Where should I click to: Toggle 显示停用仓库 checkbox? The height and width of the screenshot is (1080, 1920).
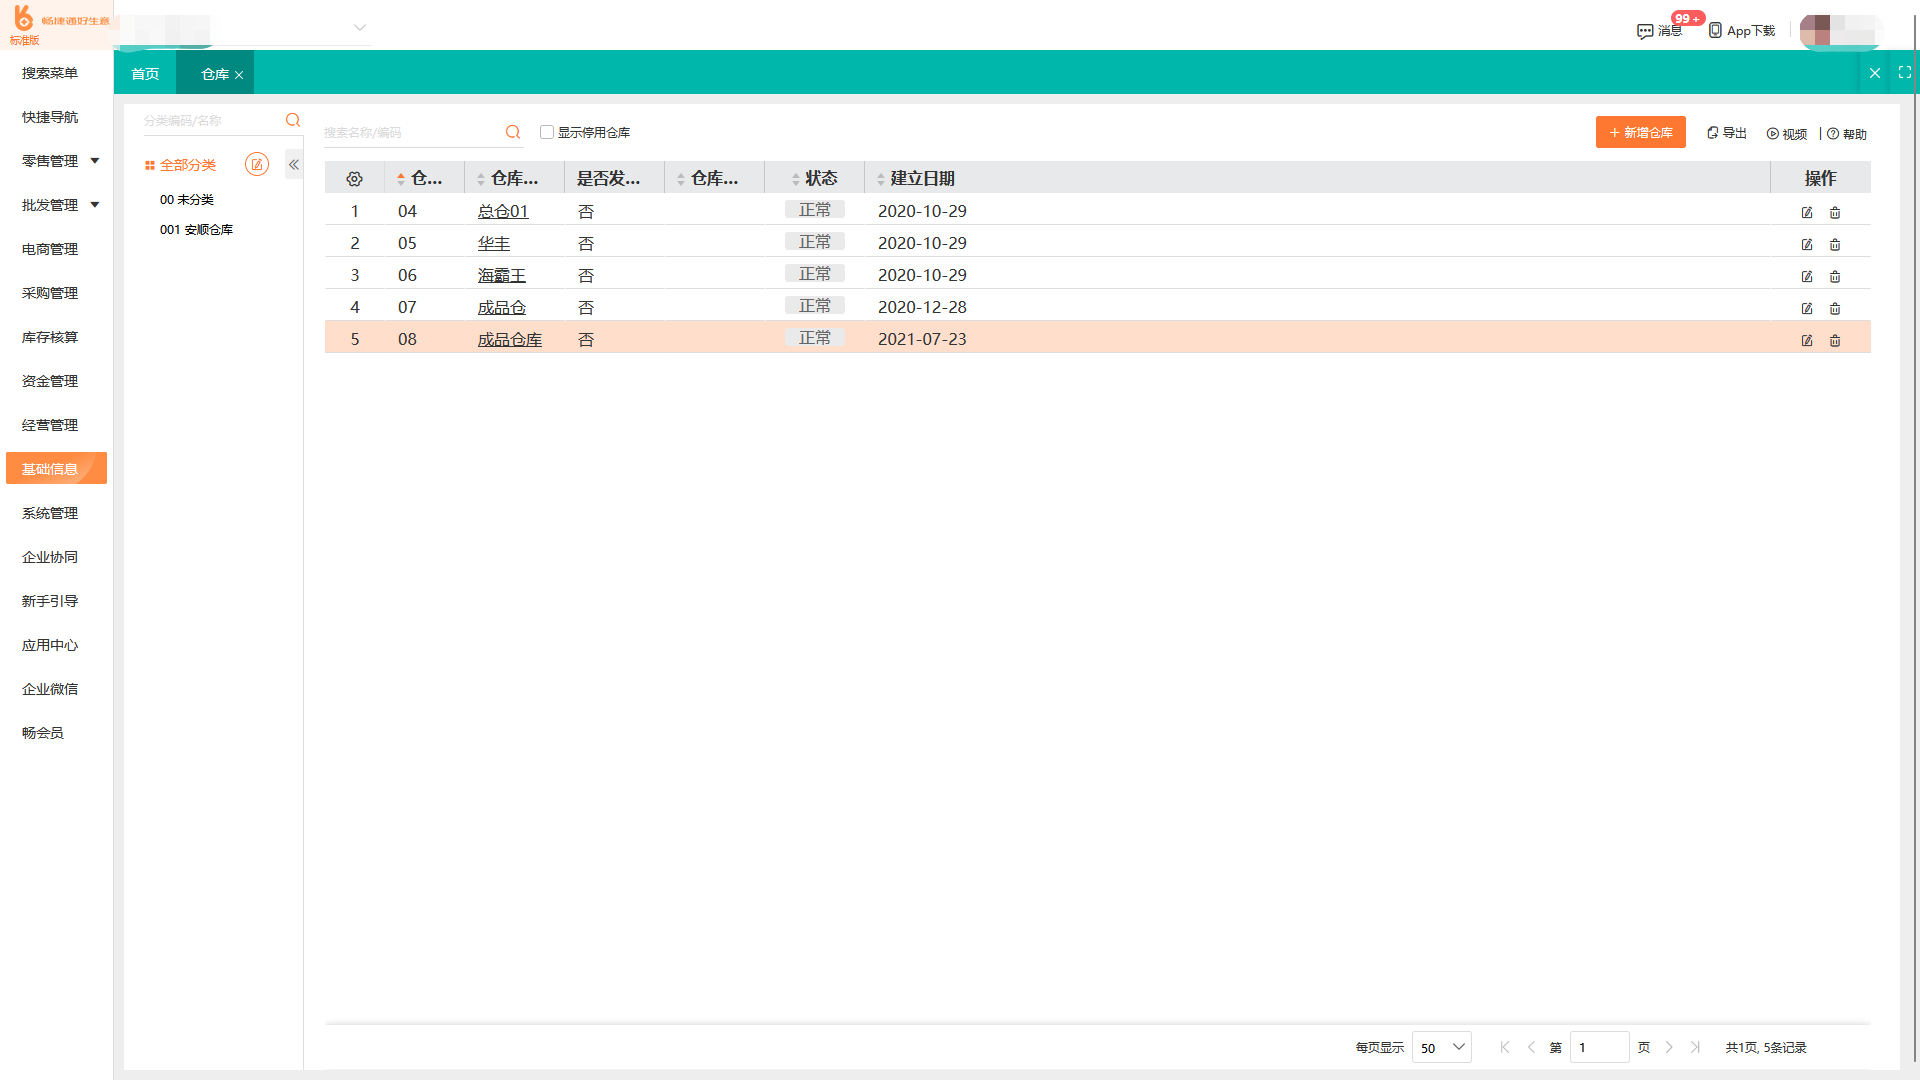pos(546,132)
